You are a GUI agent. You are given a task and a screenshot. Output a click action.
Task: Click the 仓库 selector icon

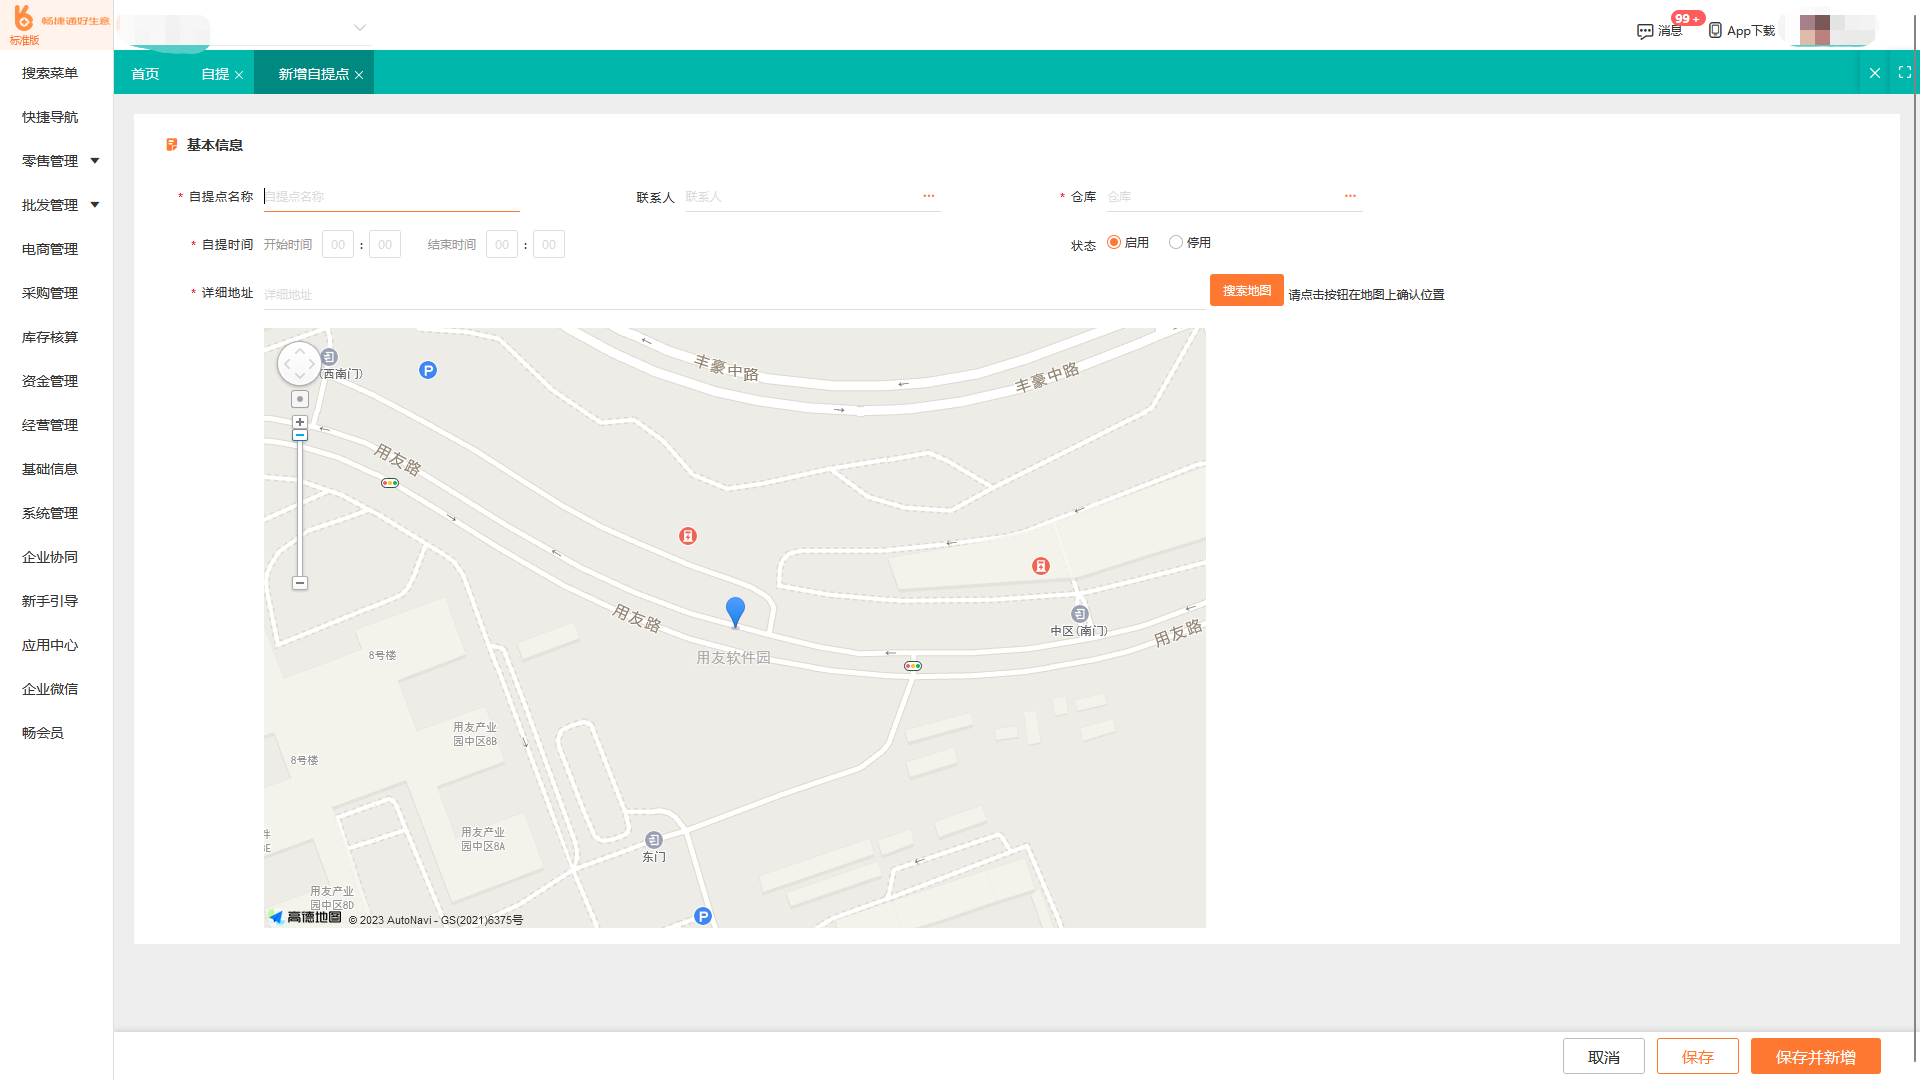[1349, 196]
